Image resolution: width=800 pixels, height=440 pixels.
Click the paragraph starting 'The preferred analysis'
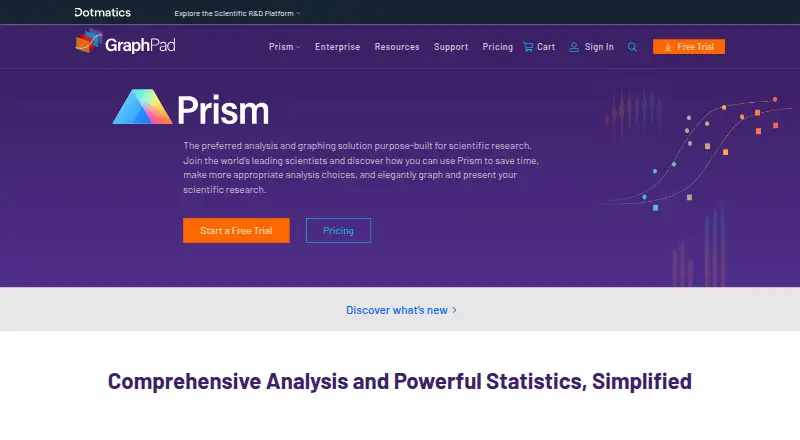pos(361,168)
